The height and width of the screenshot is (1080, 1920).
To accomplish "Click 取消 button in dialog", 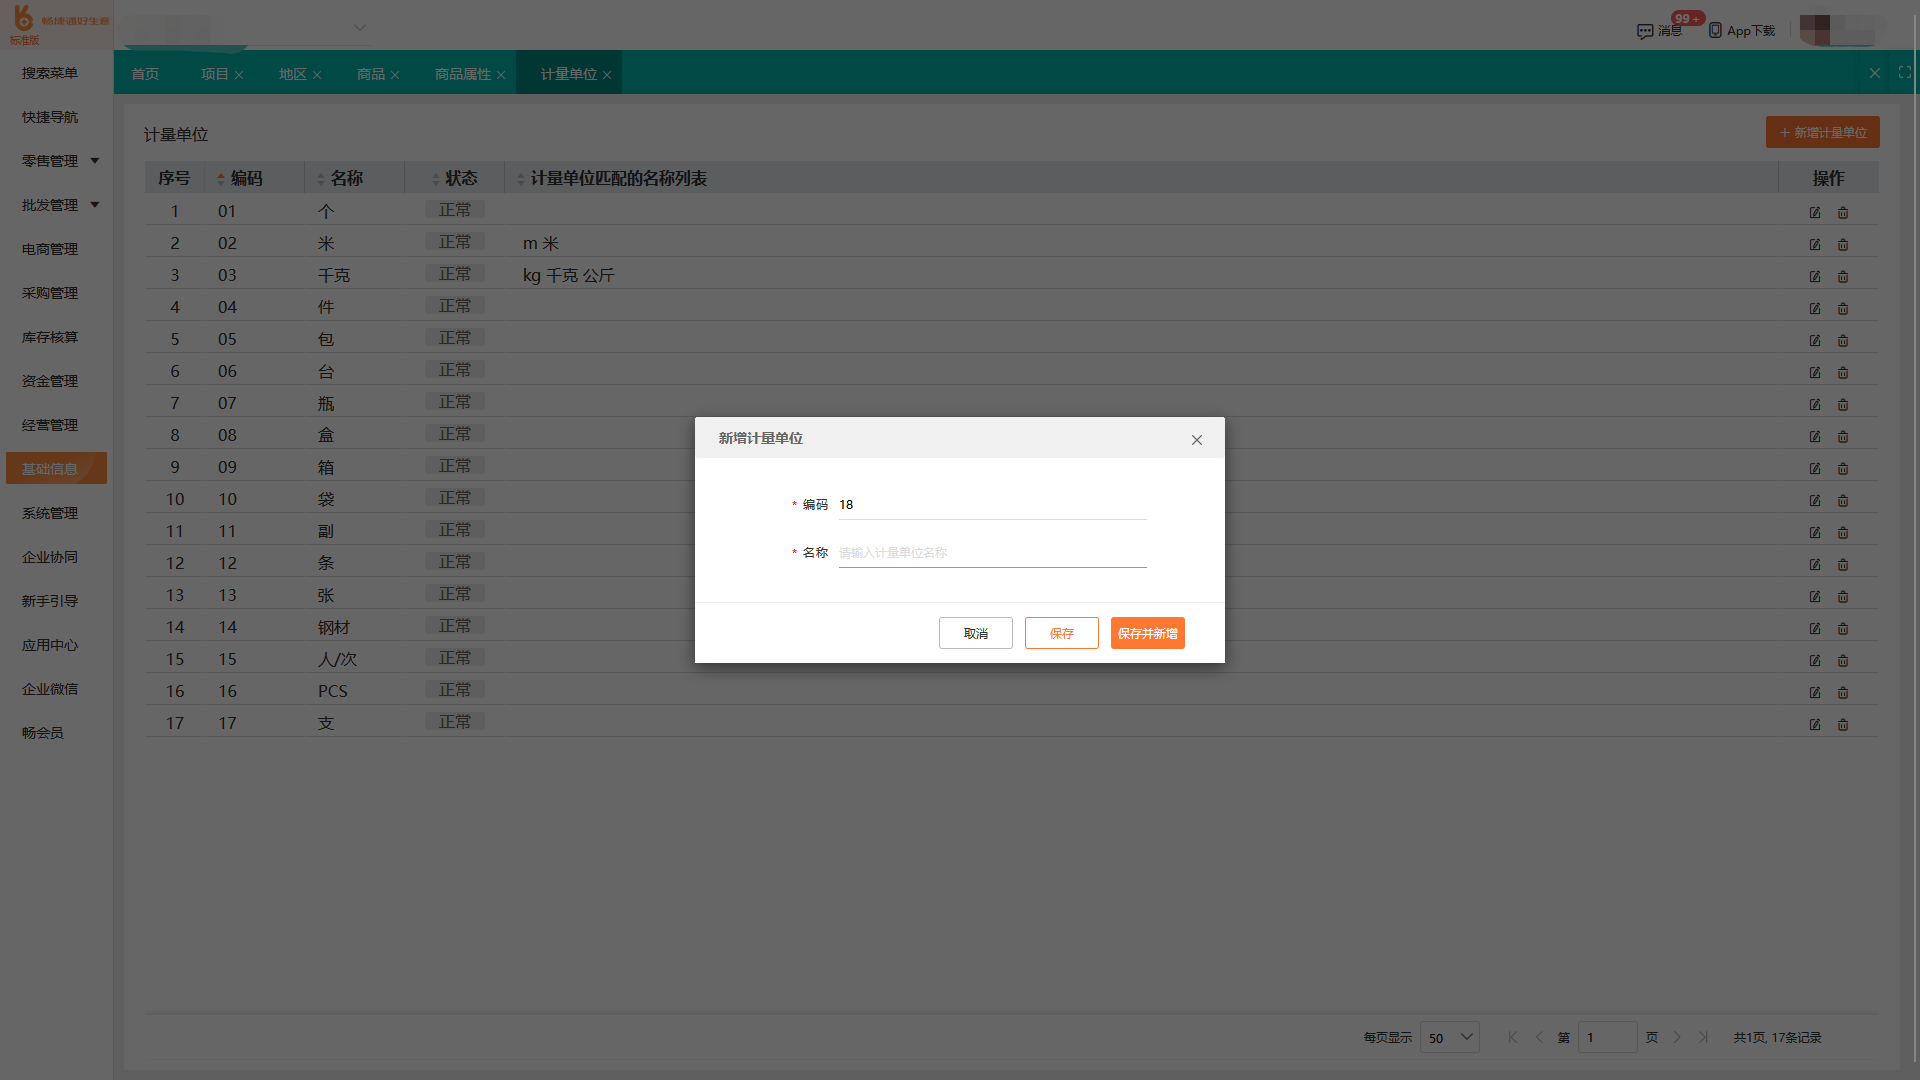I will tap(976, 633).
